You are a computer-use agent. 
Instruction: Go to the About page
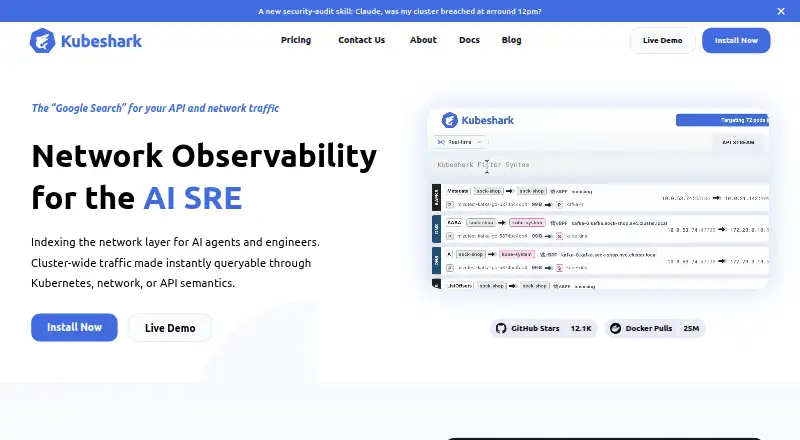(x=423, y=40)
